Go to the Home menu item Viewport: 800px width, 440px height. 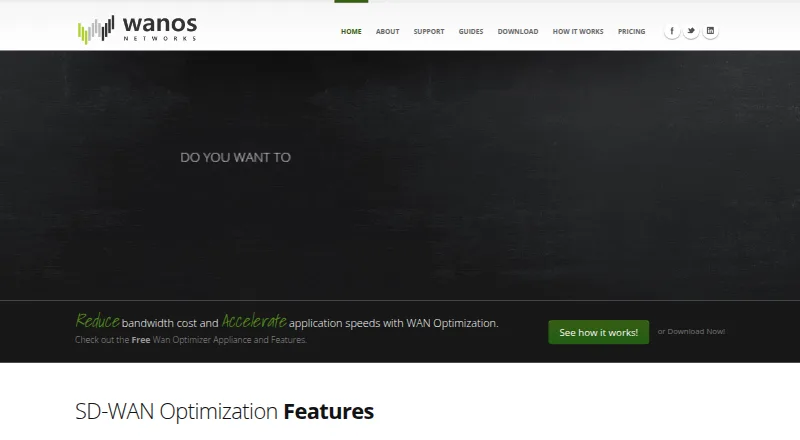(351, 32)
